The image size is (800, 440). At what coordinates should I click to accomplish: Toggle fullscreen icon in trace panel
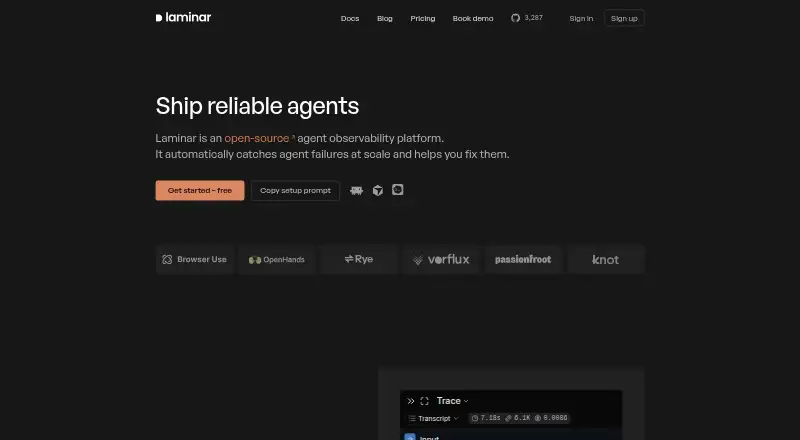(x=424, y=401)
